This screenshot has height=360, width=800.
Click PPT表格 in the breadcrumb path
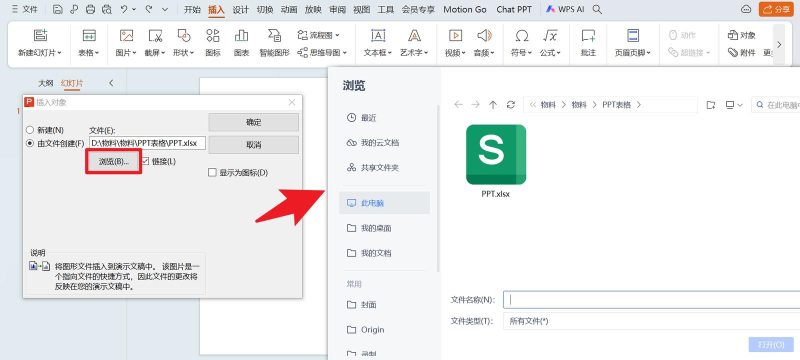pos(616,105)
